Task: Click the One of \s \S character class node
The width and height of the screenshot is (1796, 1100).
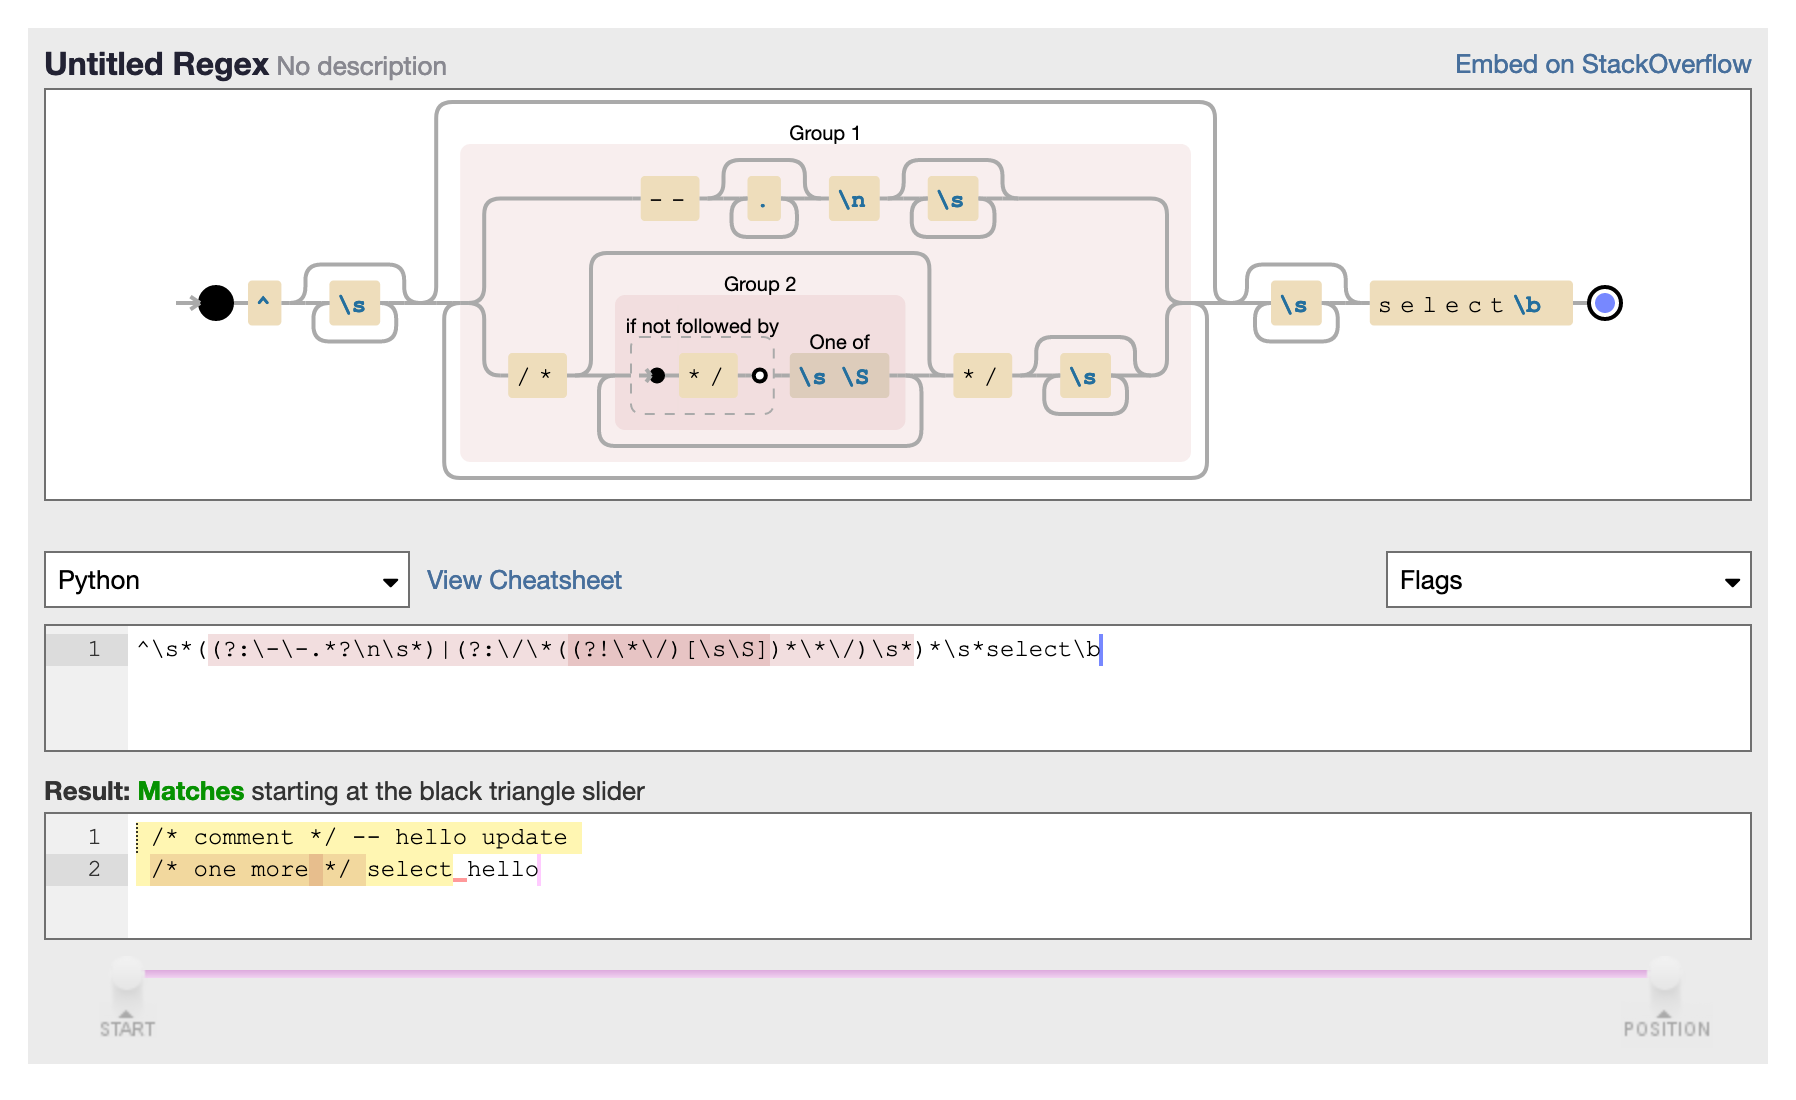Action: [839, 377]
